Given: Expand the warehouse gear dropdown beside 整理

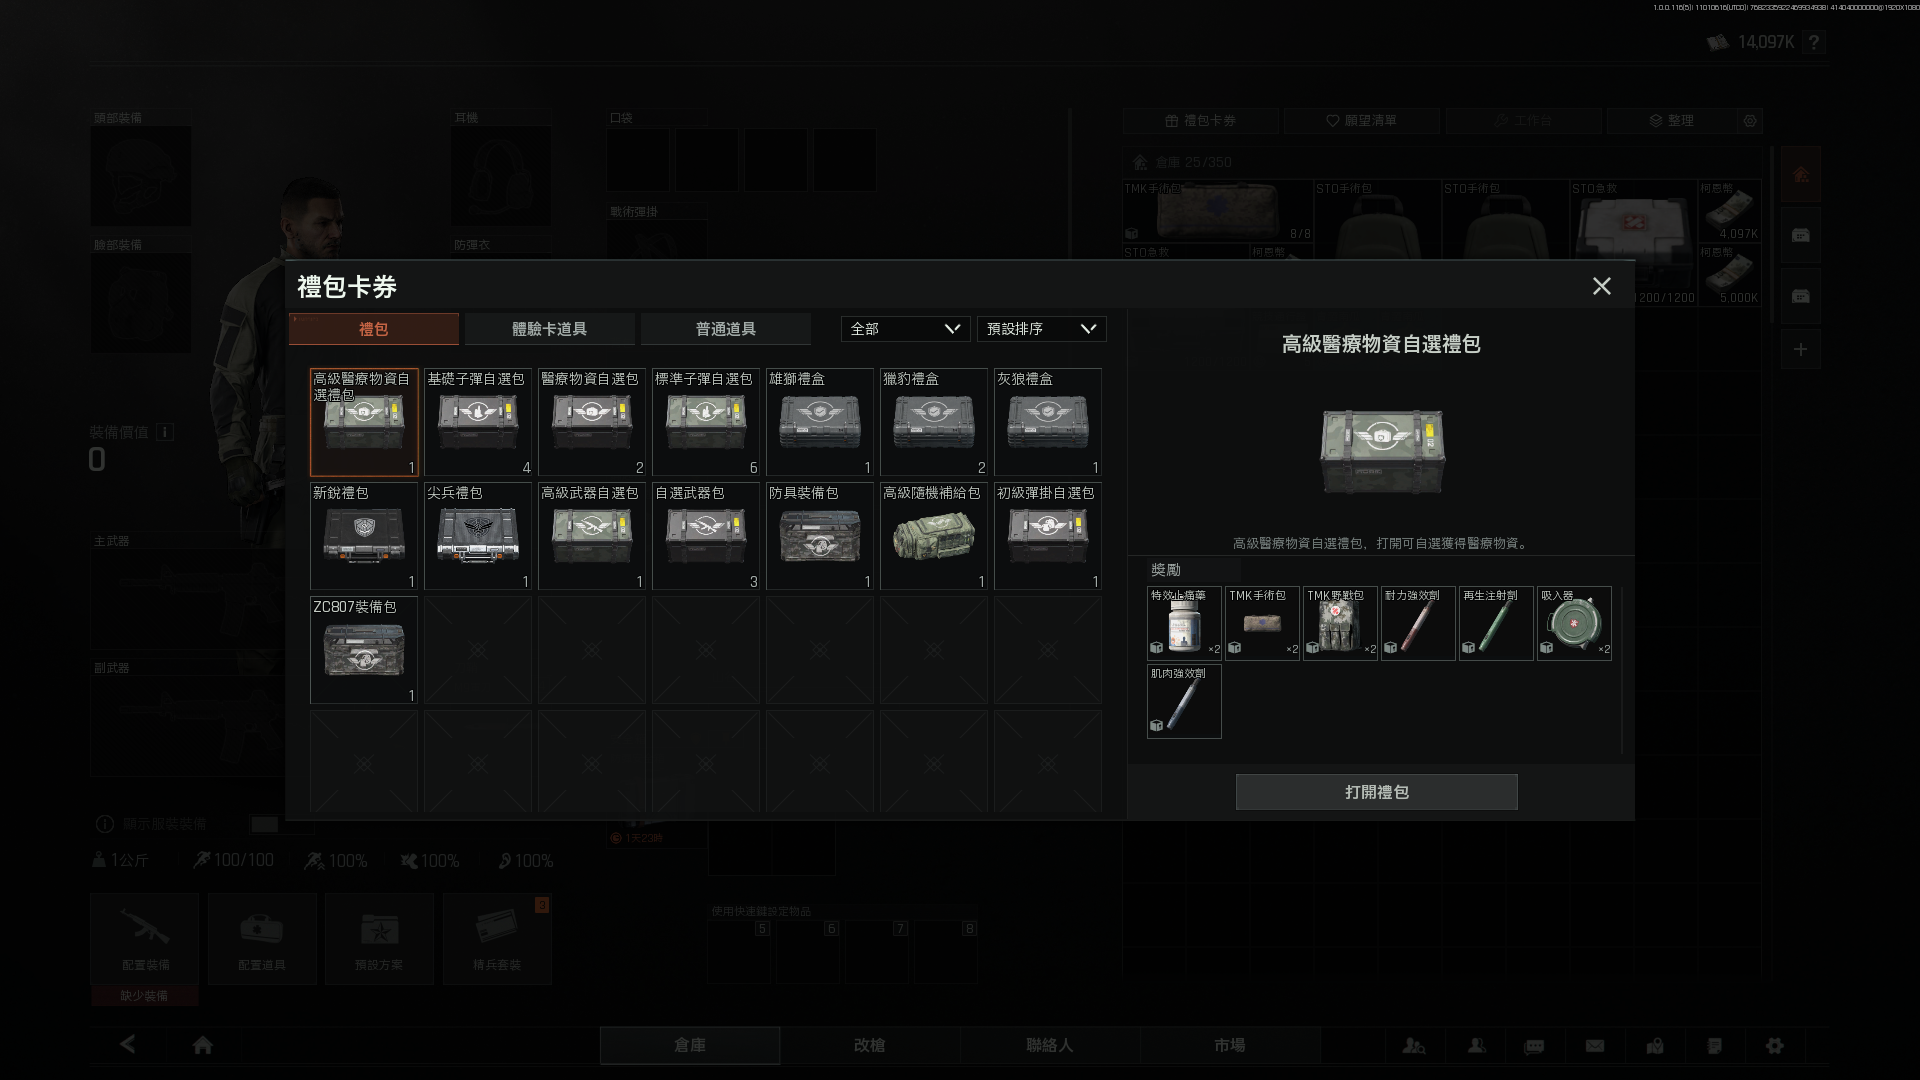Looking at the screenshot, I should click(1748, 120).
